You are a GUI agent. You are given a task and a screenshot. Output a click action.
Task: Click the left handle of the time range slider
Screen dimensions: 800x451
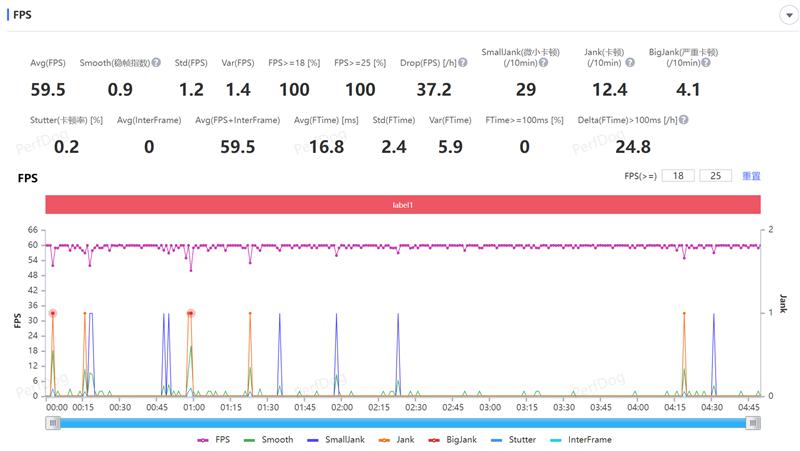coord(53,423)
